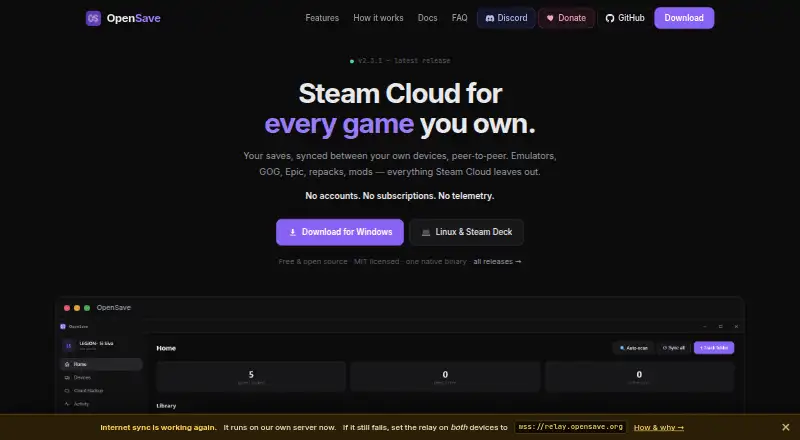
Task: Maximize the preview app window
Action: [720, 327]
